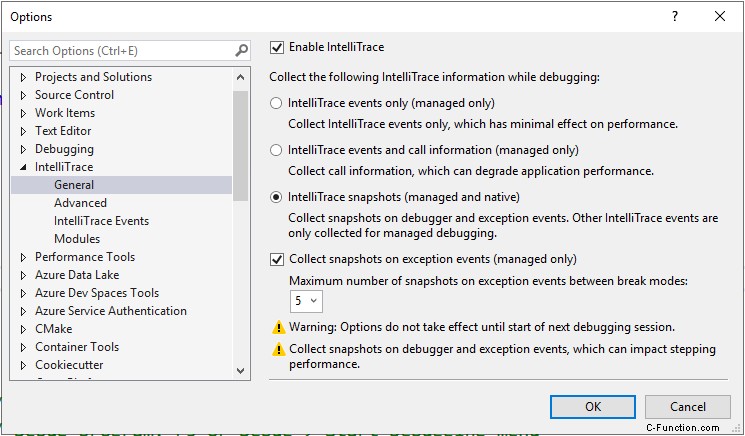Select IntelliTrace Events in the tree
The width and height of the screenshot is (745, 436).
101,221
